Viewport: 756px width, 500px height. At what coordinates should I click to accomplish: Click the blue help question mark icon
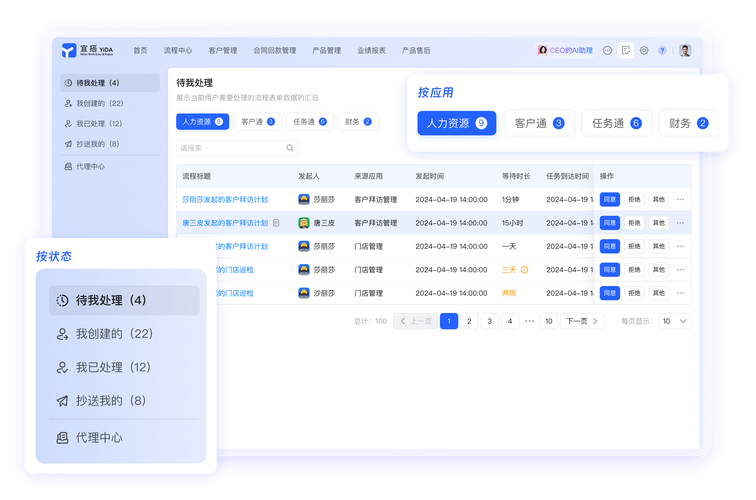662,50
